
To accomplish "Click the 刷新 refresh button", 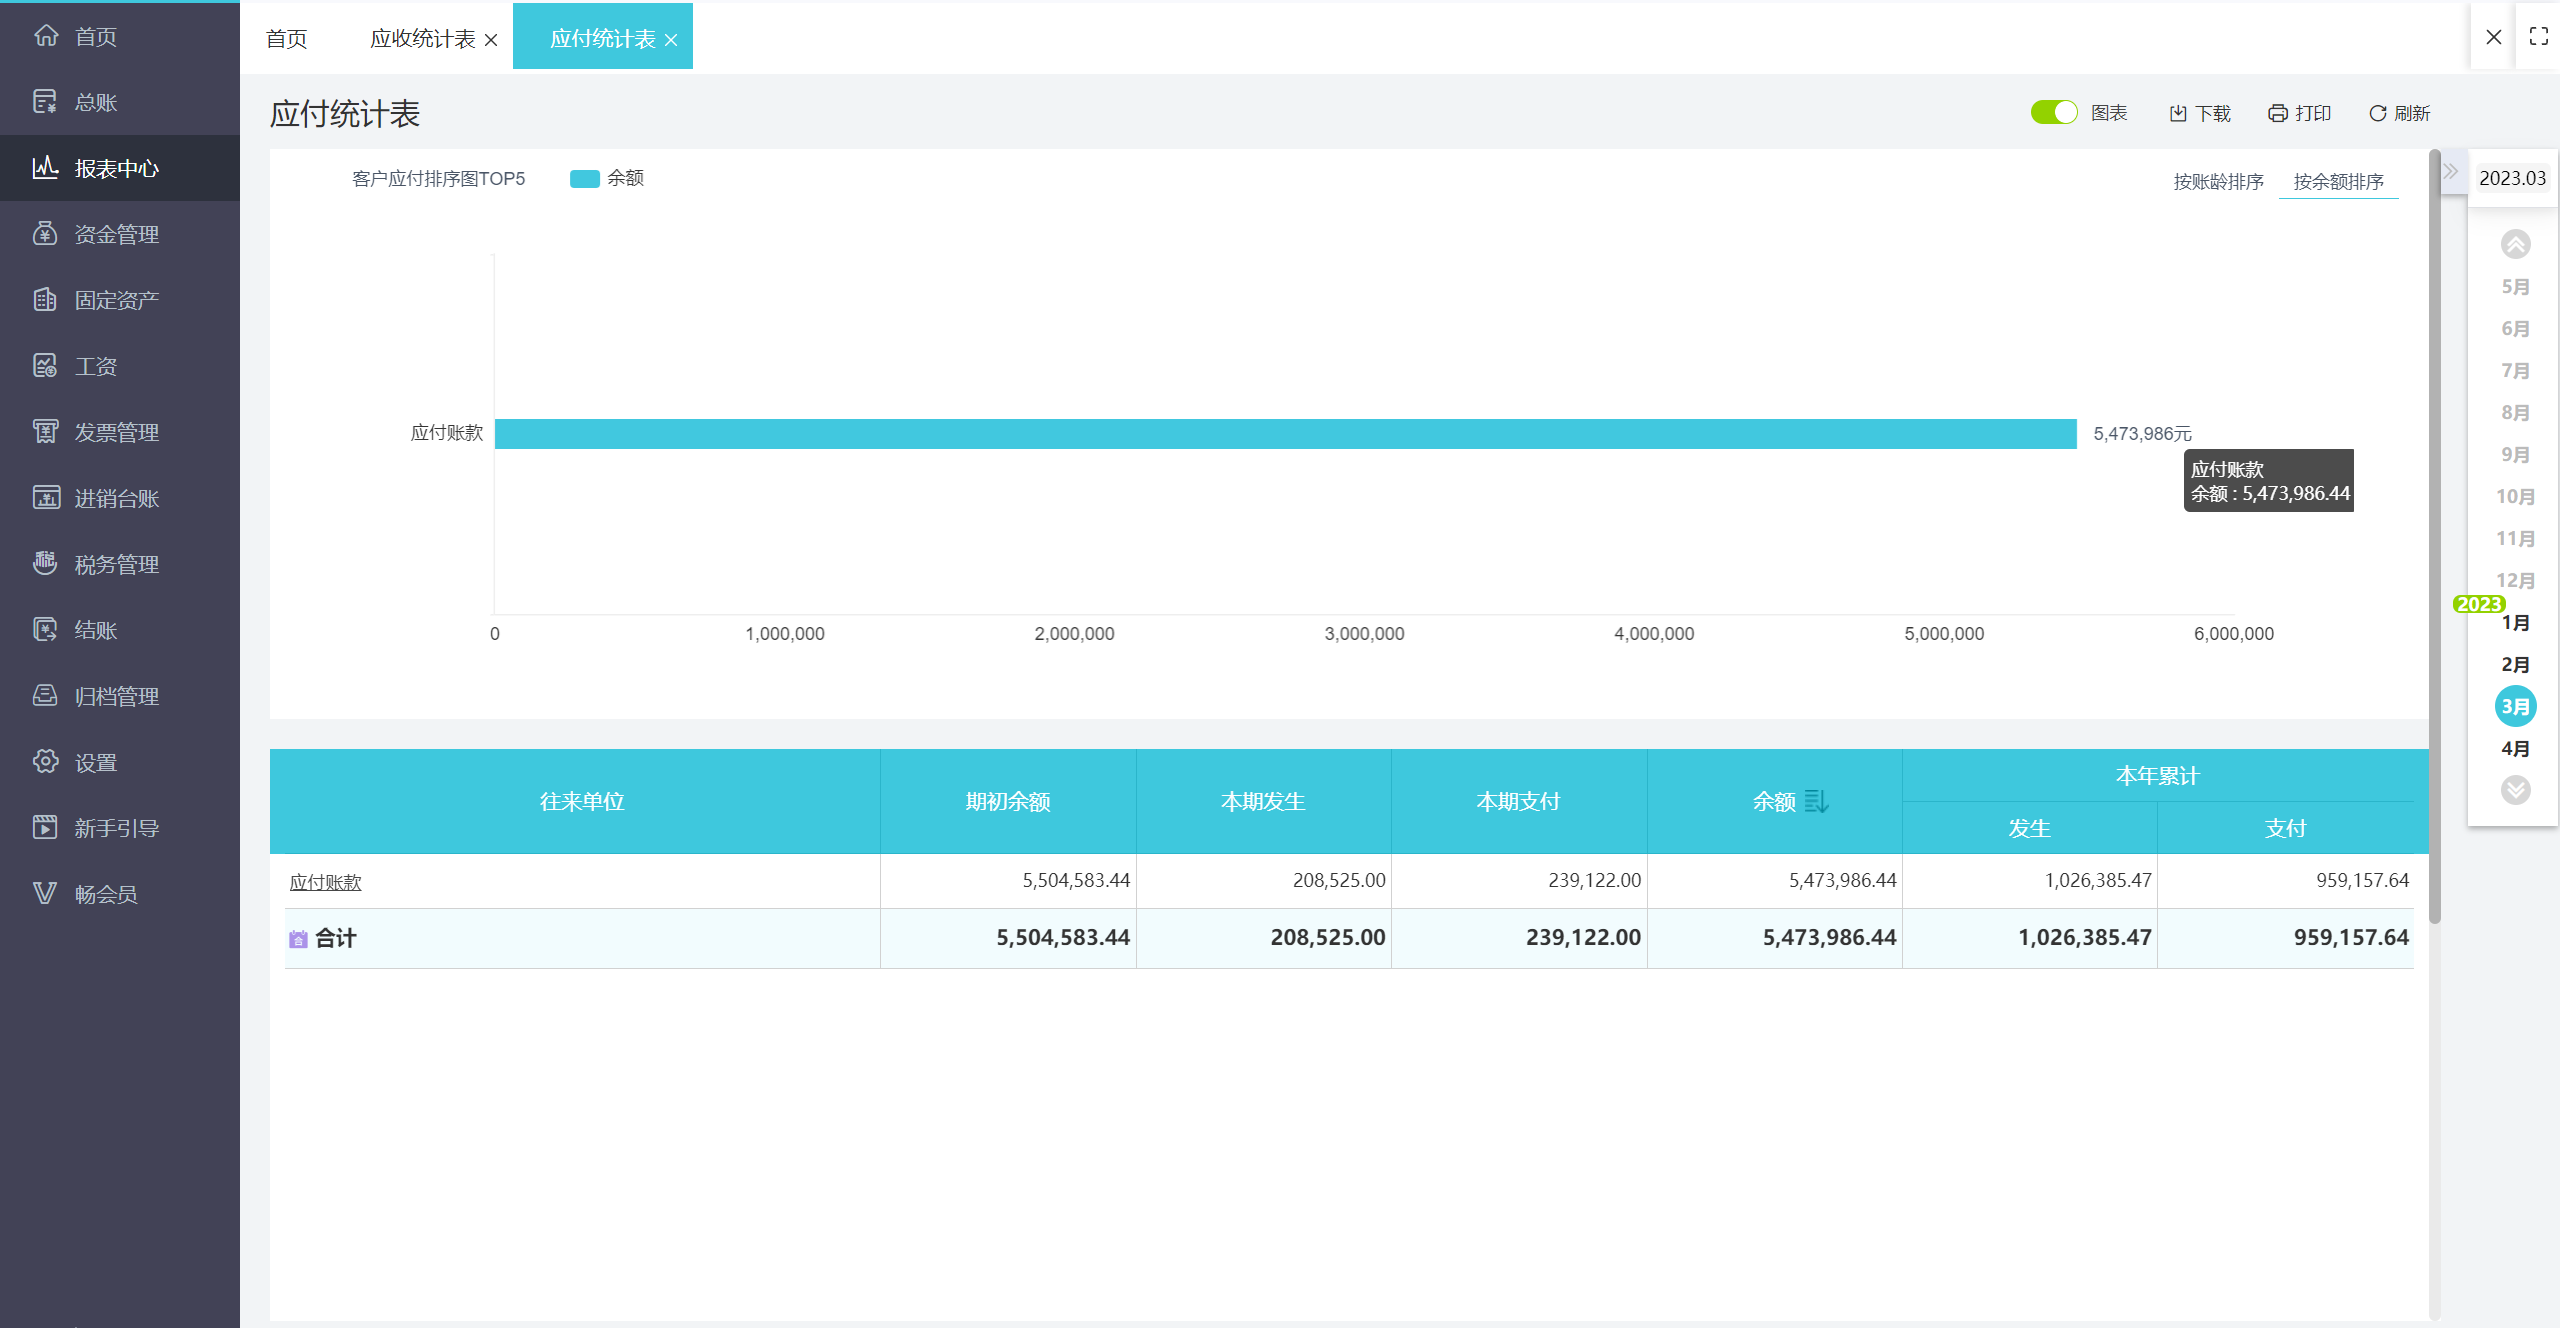I will [x=2397, y=113].
